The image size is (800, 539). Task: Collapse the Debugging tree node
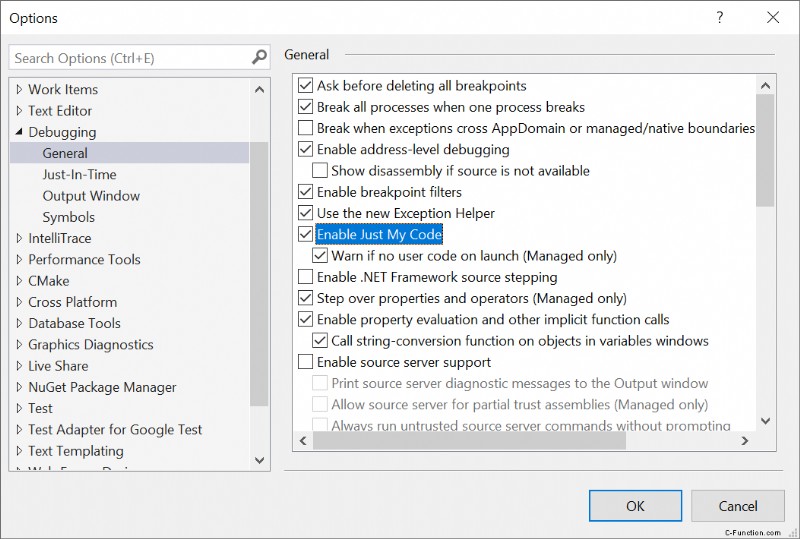click(x=19, y=132)
